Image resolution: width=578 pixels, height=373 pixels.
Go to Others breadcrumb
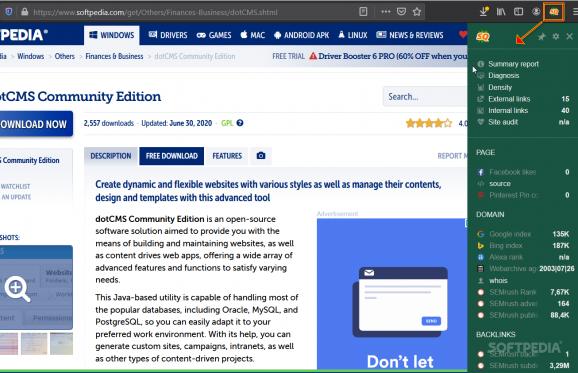click(65, 56)
